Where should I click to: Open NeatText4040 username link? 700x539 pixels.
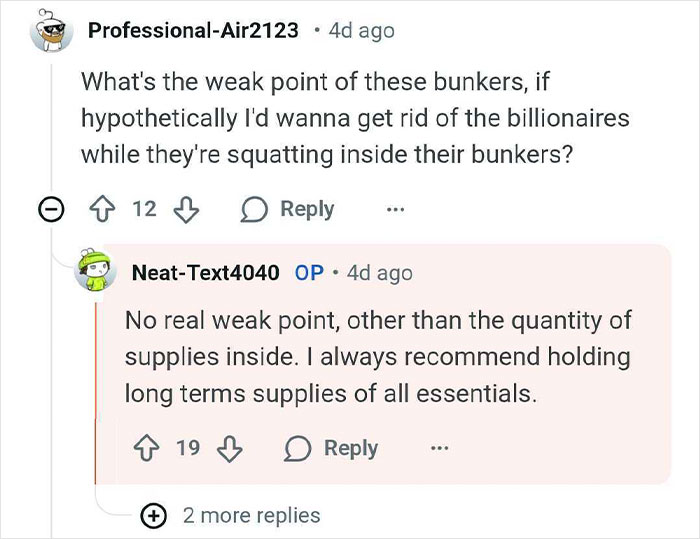(205, 272)
